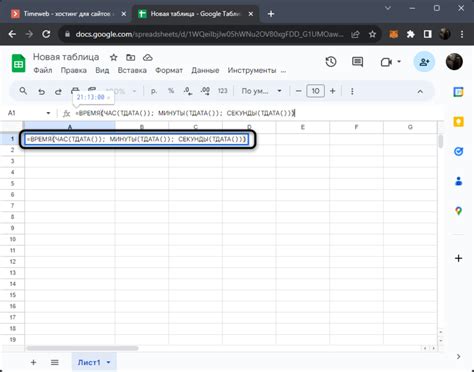Image resolution: width=474 pixels, height=372 pixels.
Task: Select column F header
Action: [x=356, y=127]
